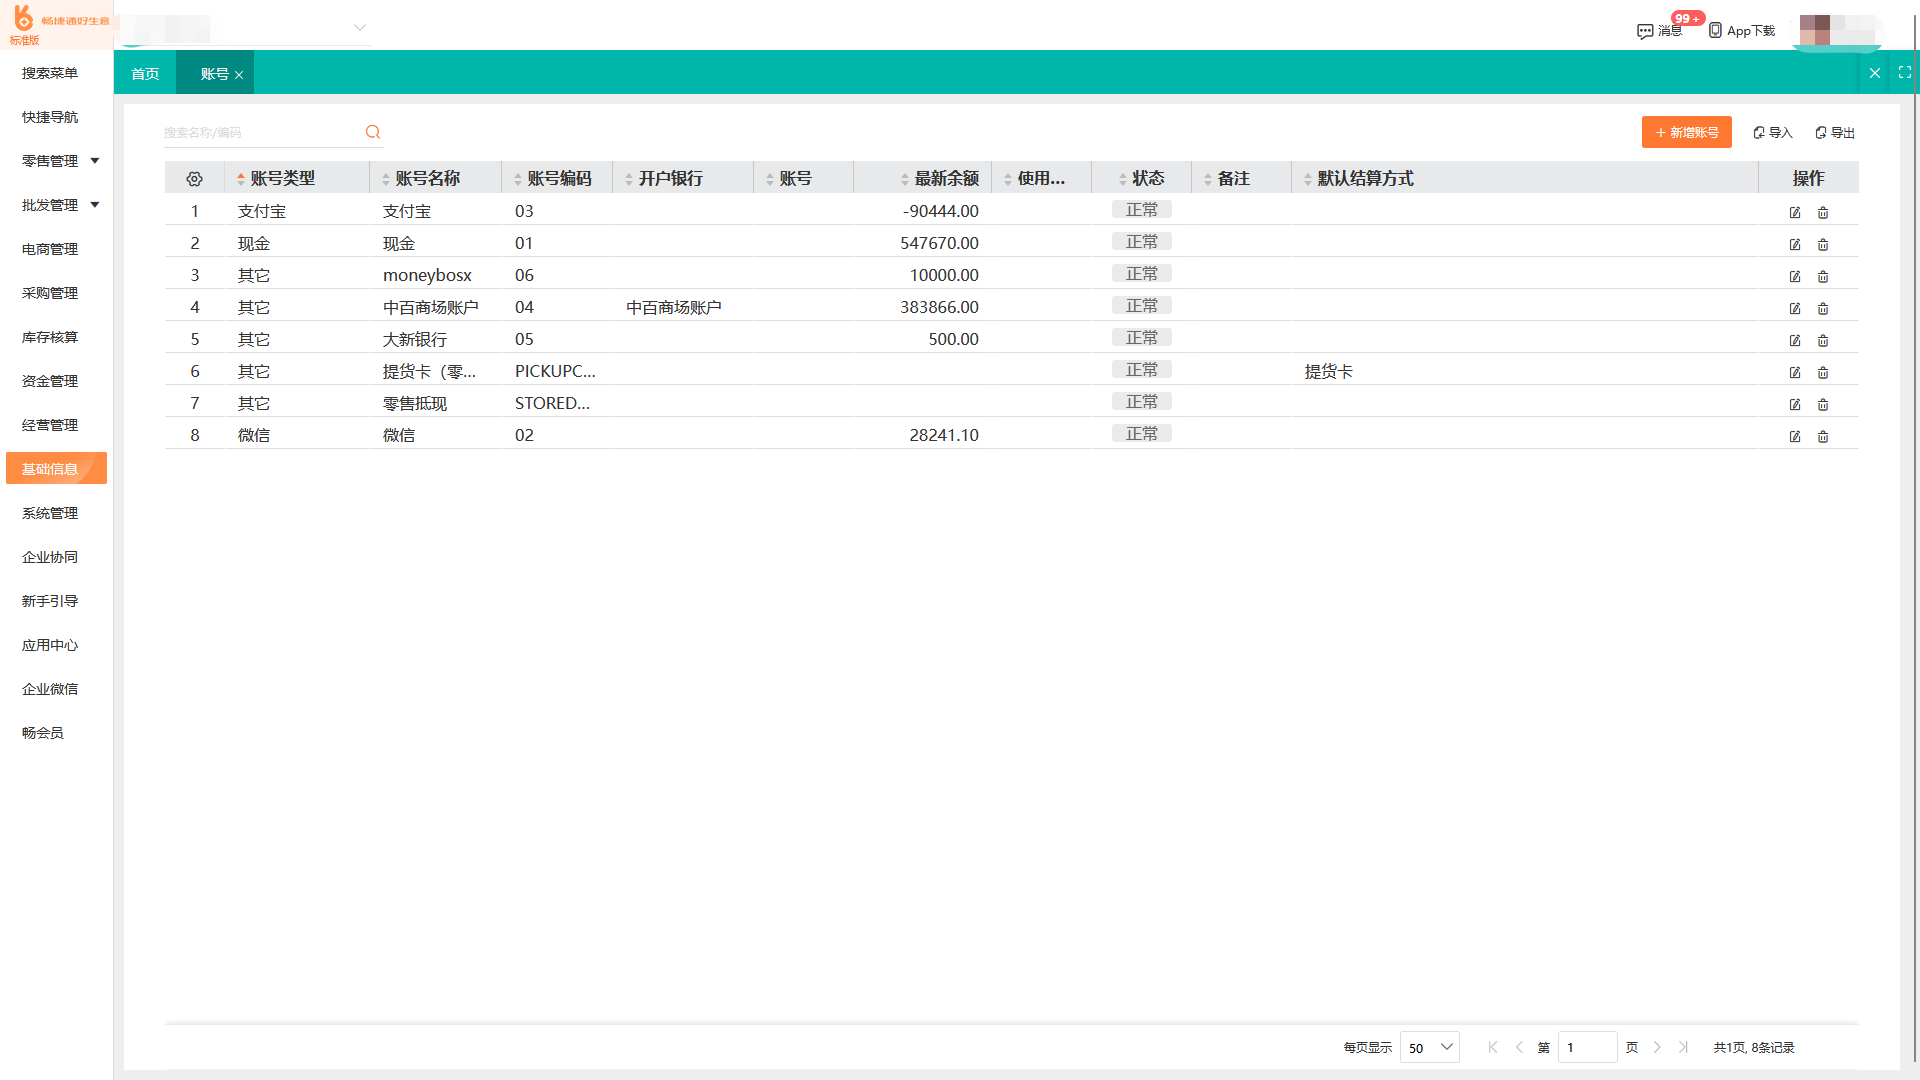Click the delete icon for 现金 account
This screenshot has width=1920, height=1080.
[x=1822, y=244]
